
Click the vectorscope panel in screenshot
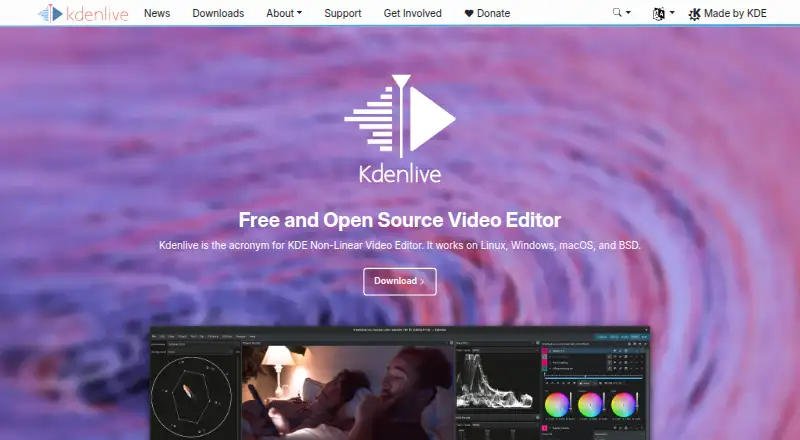pos(191,397)
